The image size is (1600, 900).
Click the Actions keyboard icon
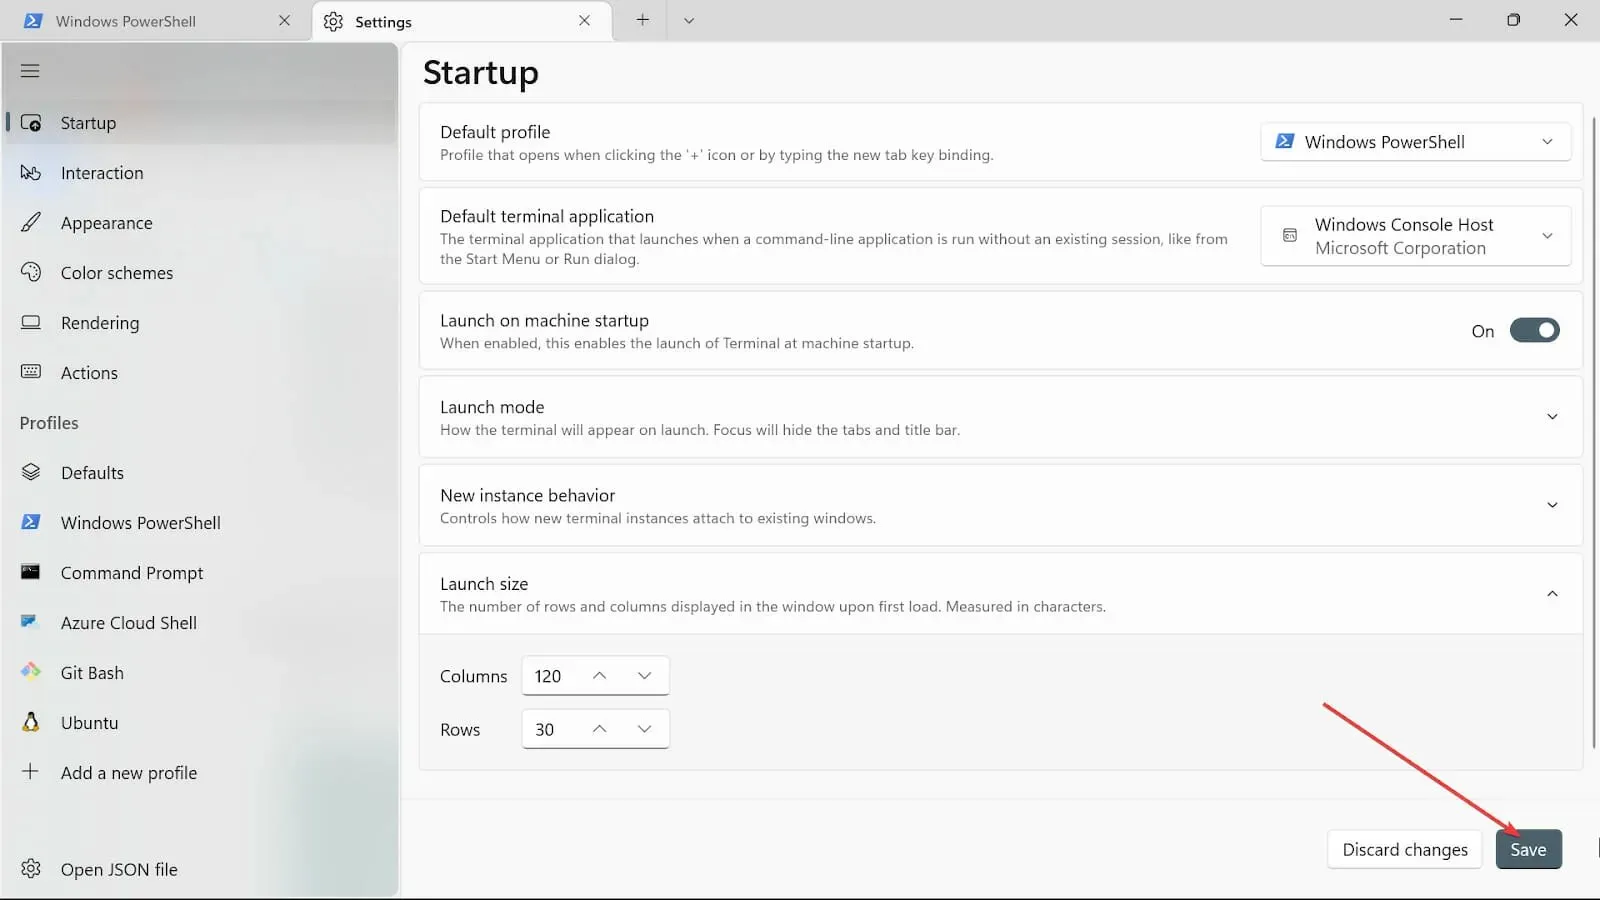tap(31, 372)
